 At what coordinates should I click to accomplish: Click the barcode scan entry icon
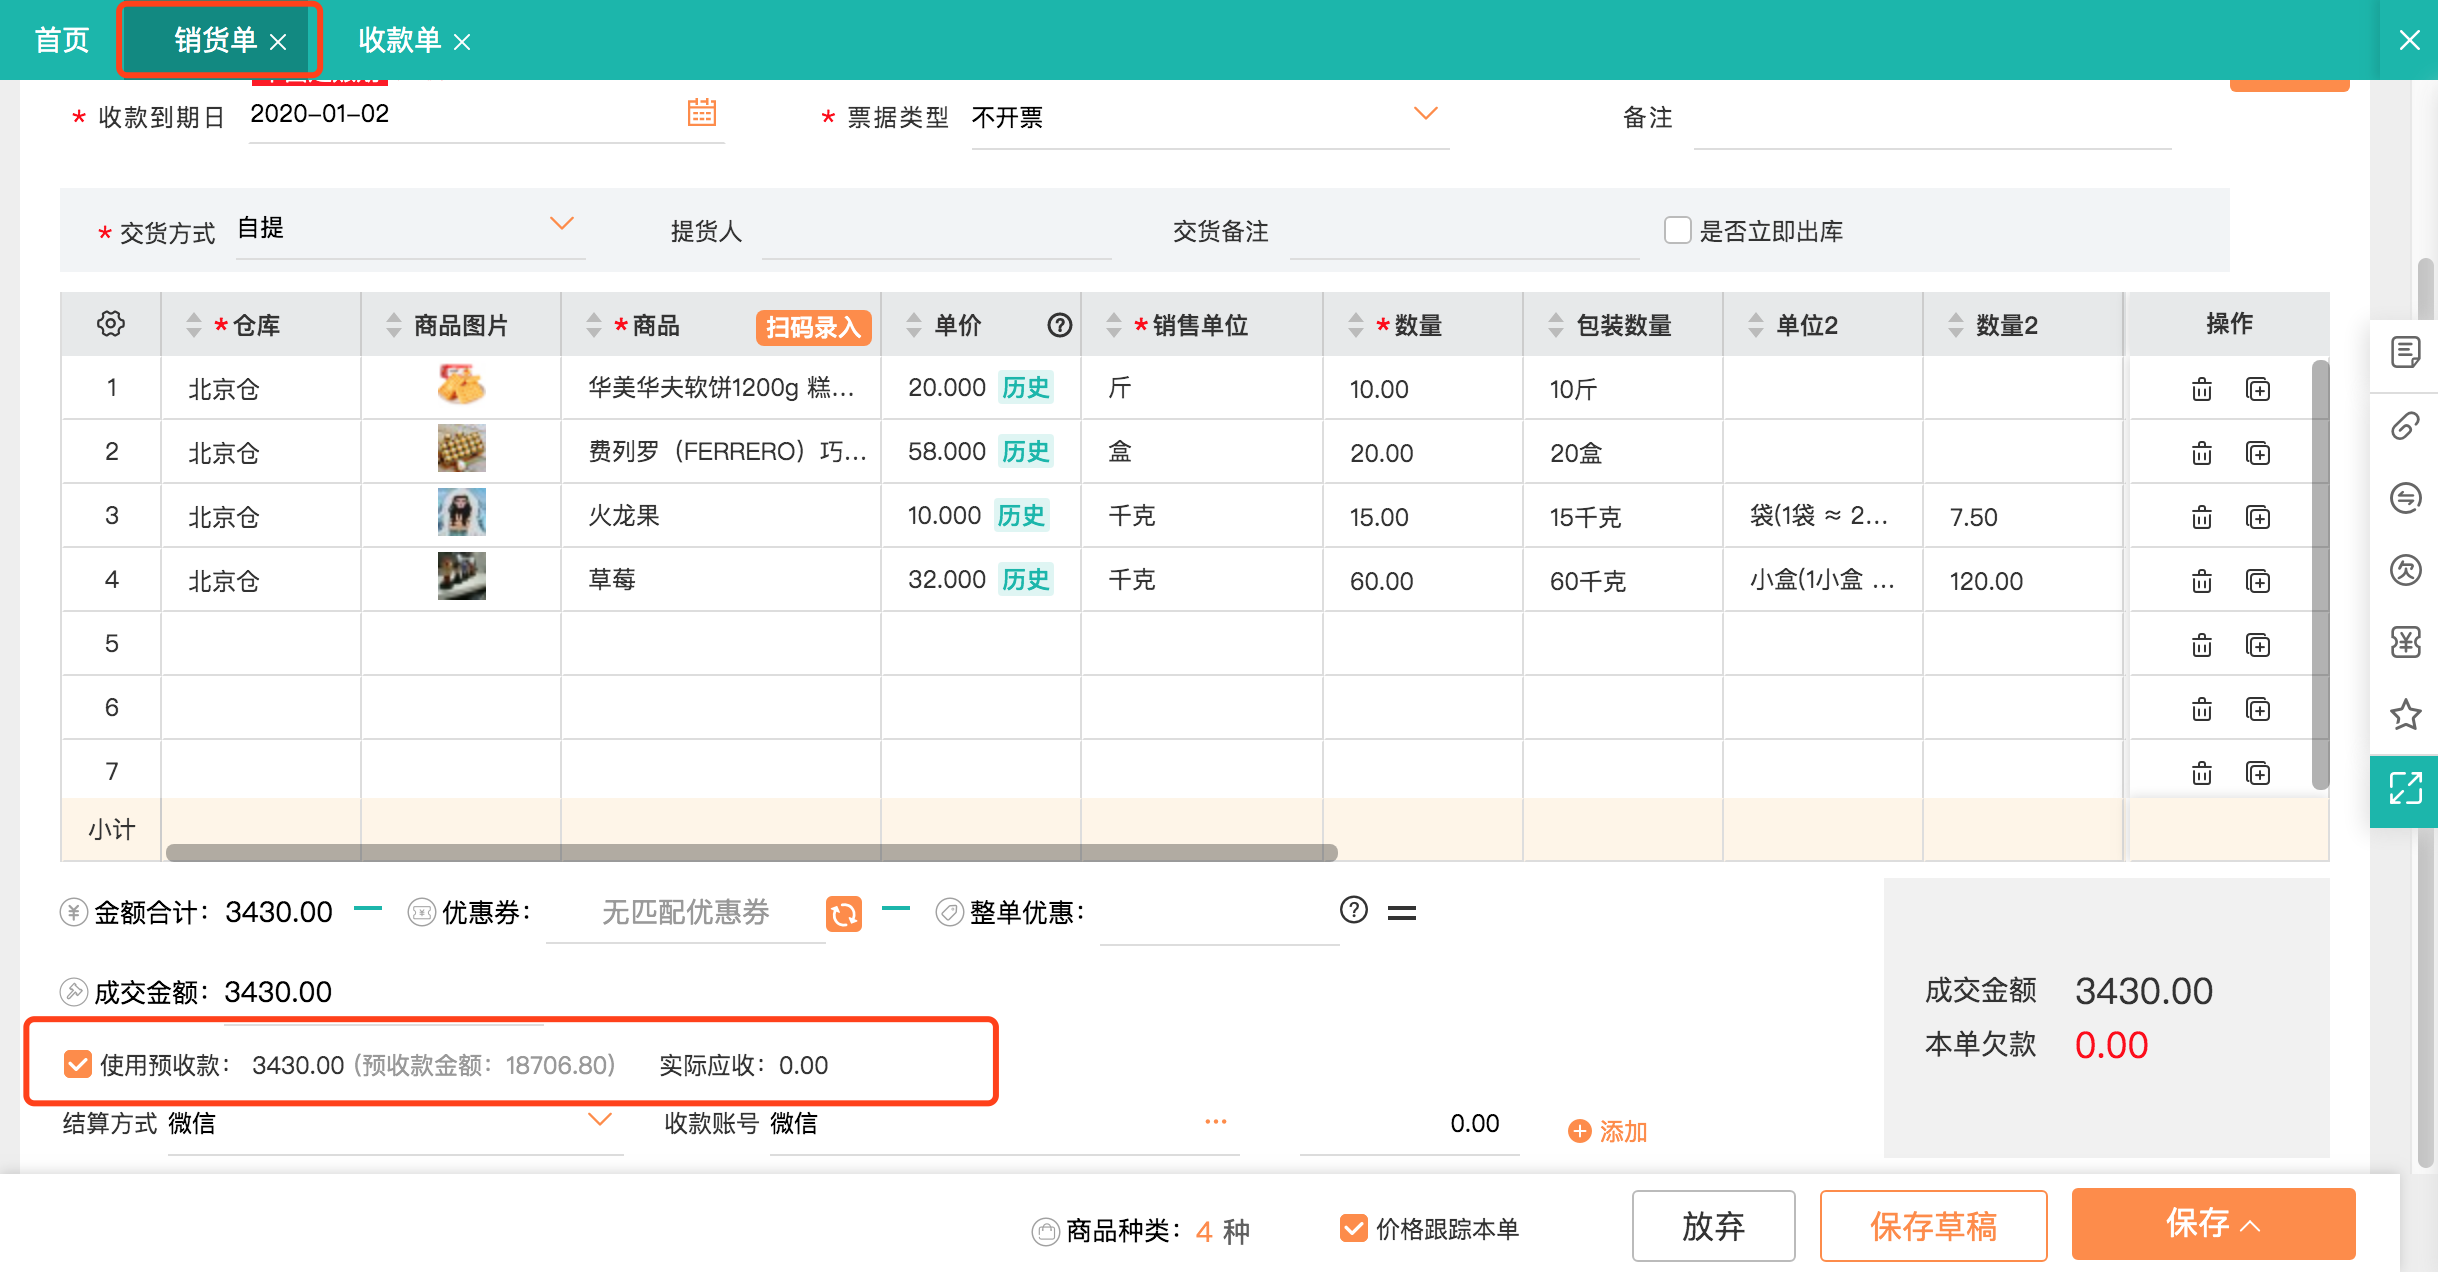coord(816,326)
